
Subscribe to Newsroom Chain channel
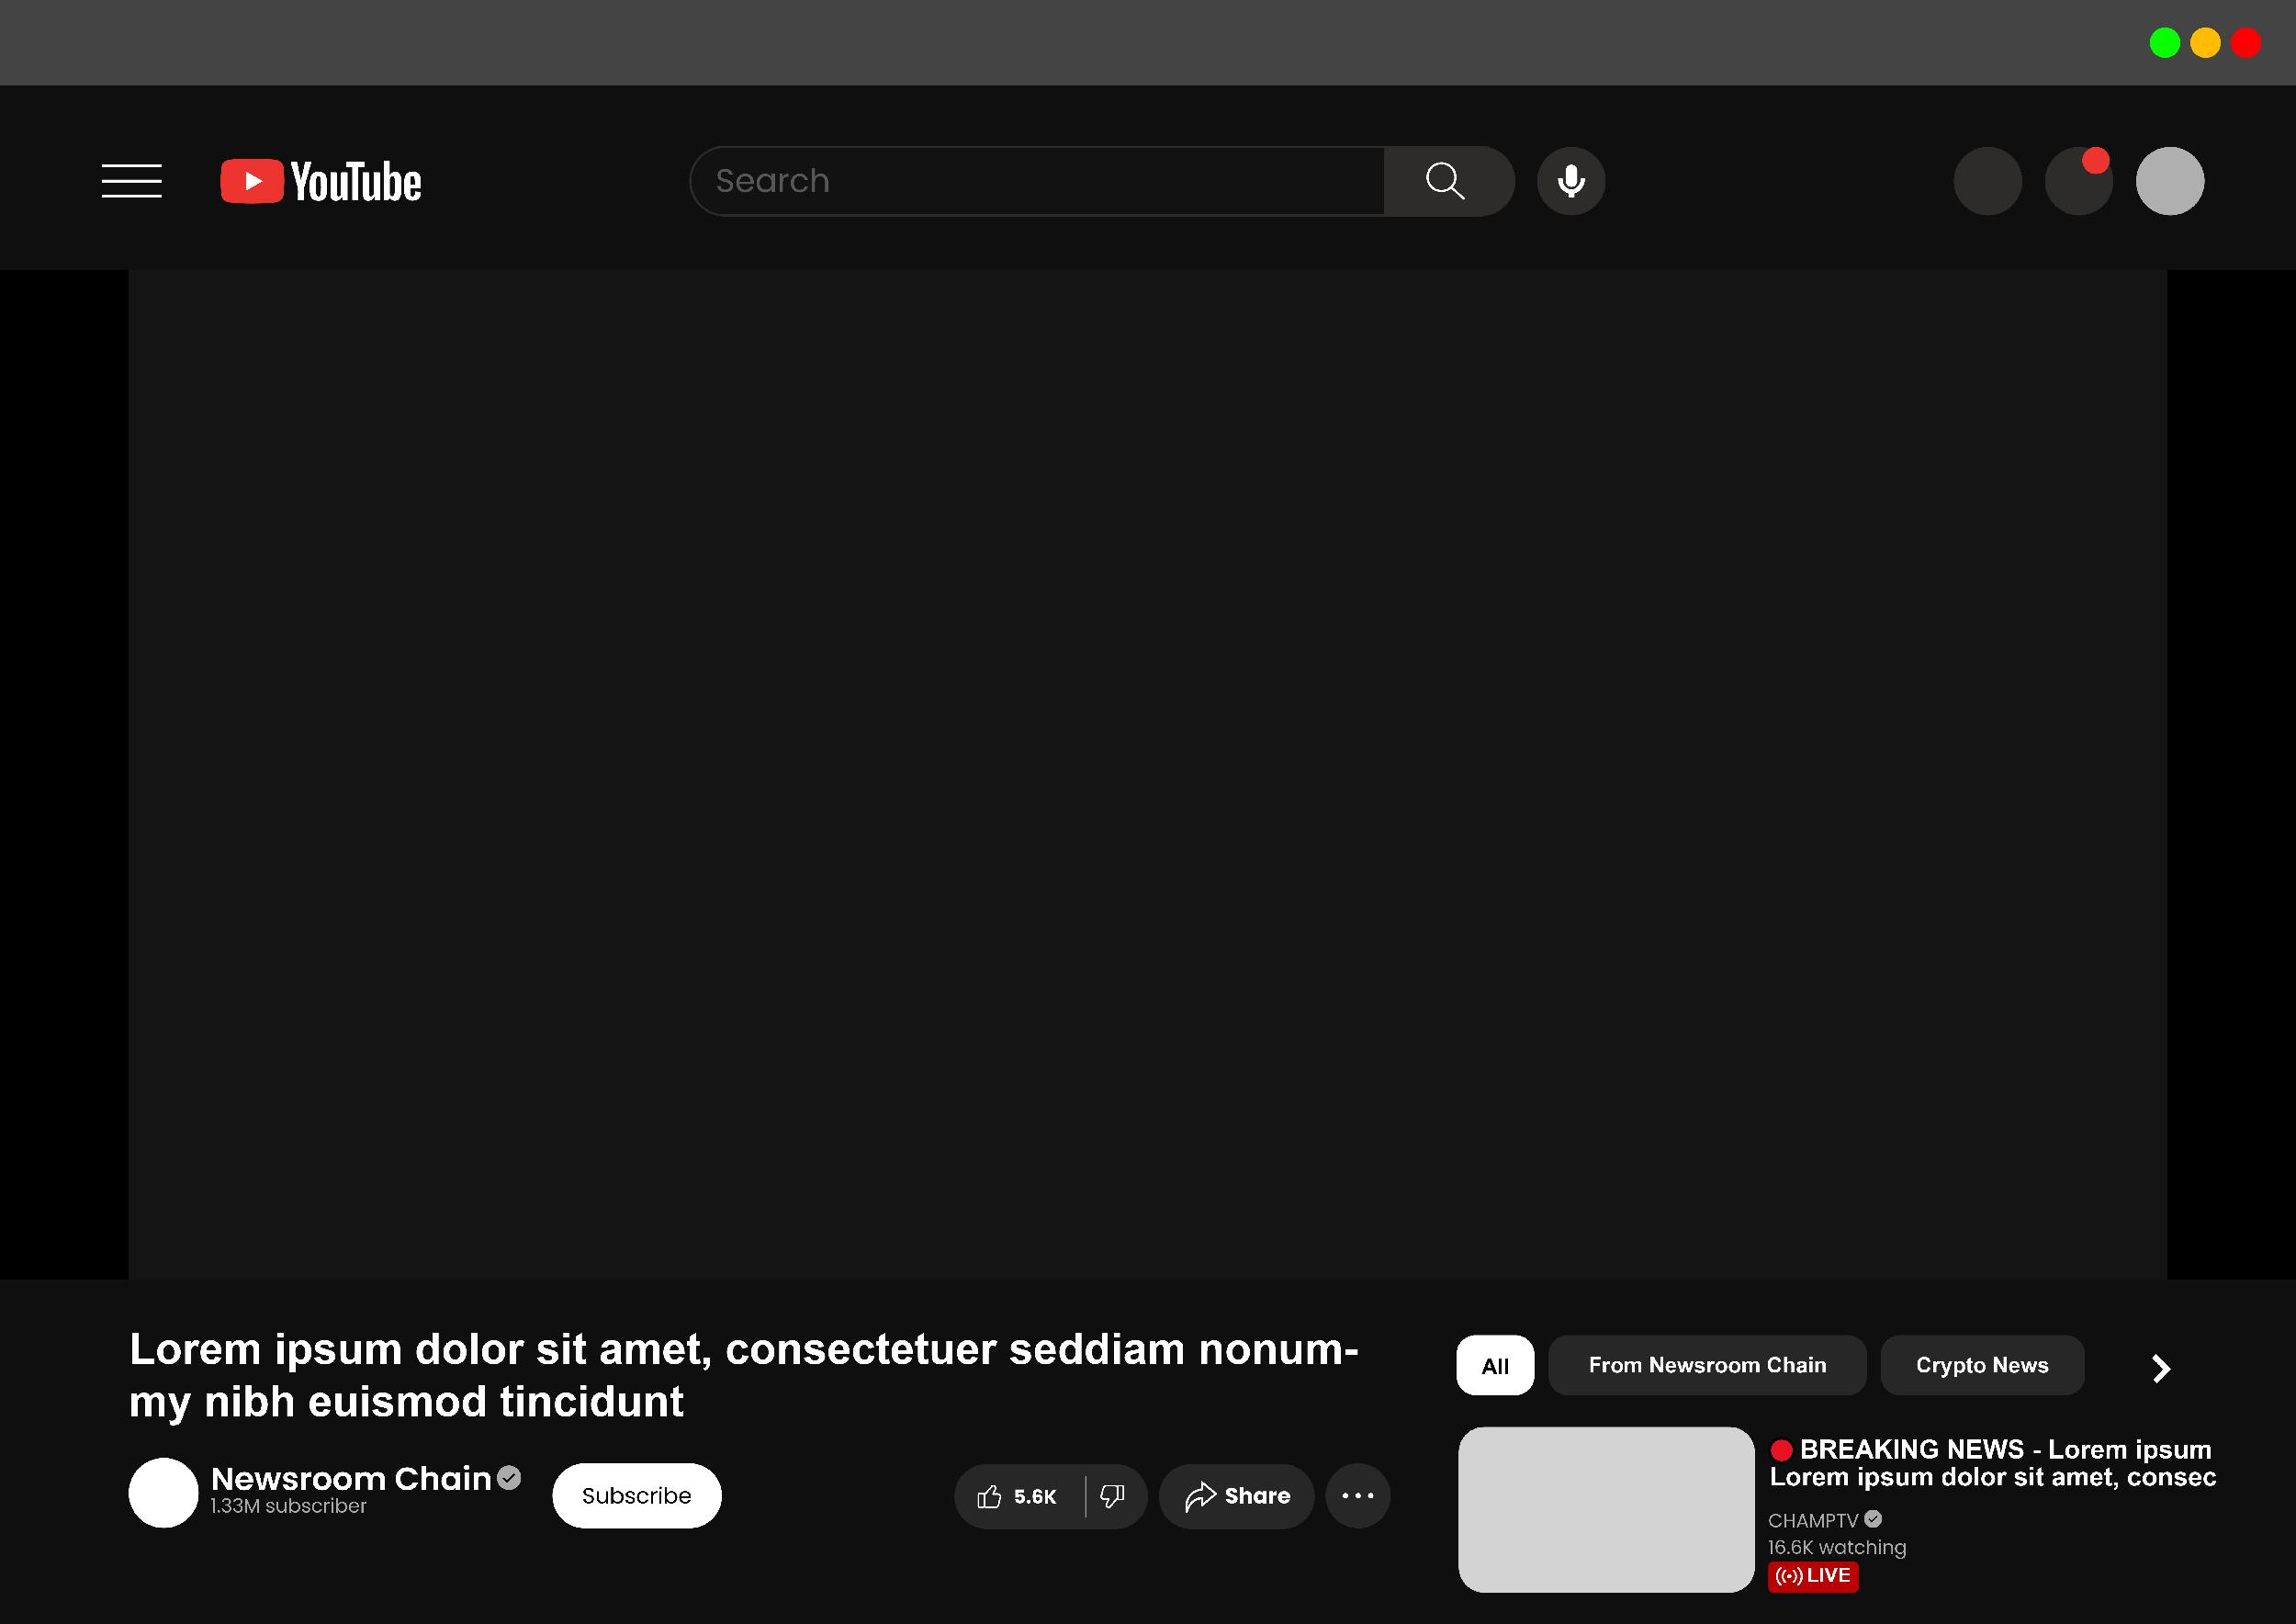637,1494
